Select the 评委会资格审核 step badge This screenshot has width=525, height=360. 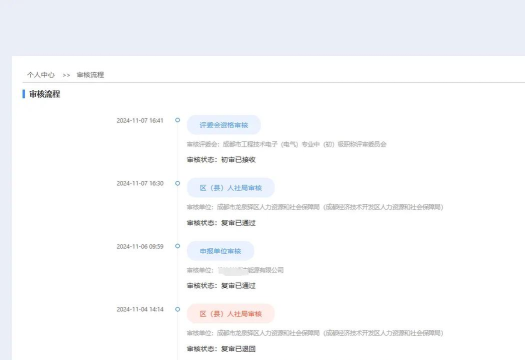pyautogui.click(x=224, y=125)
